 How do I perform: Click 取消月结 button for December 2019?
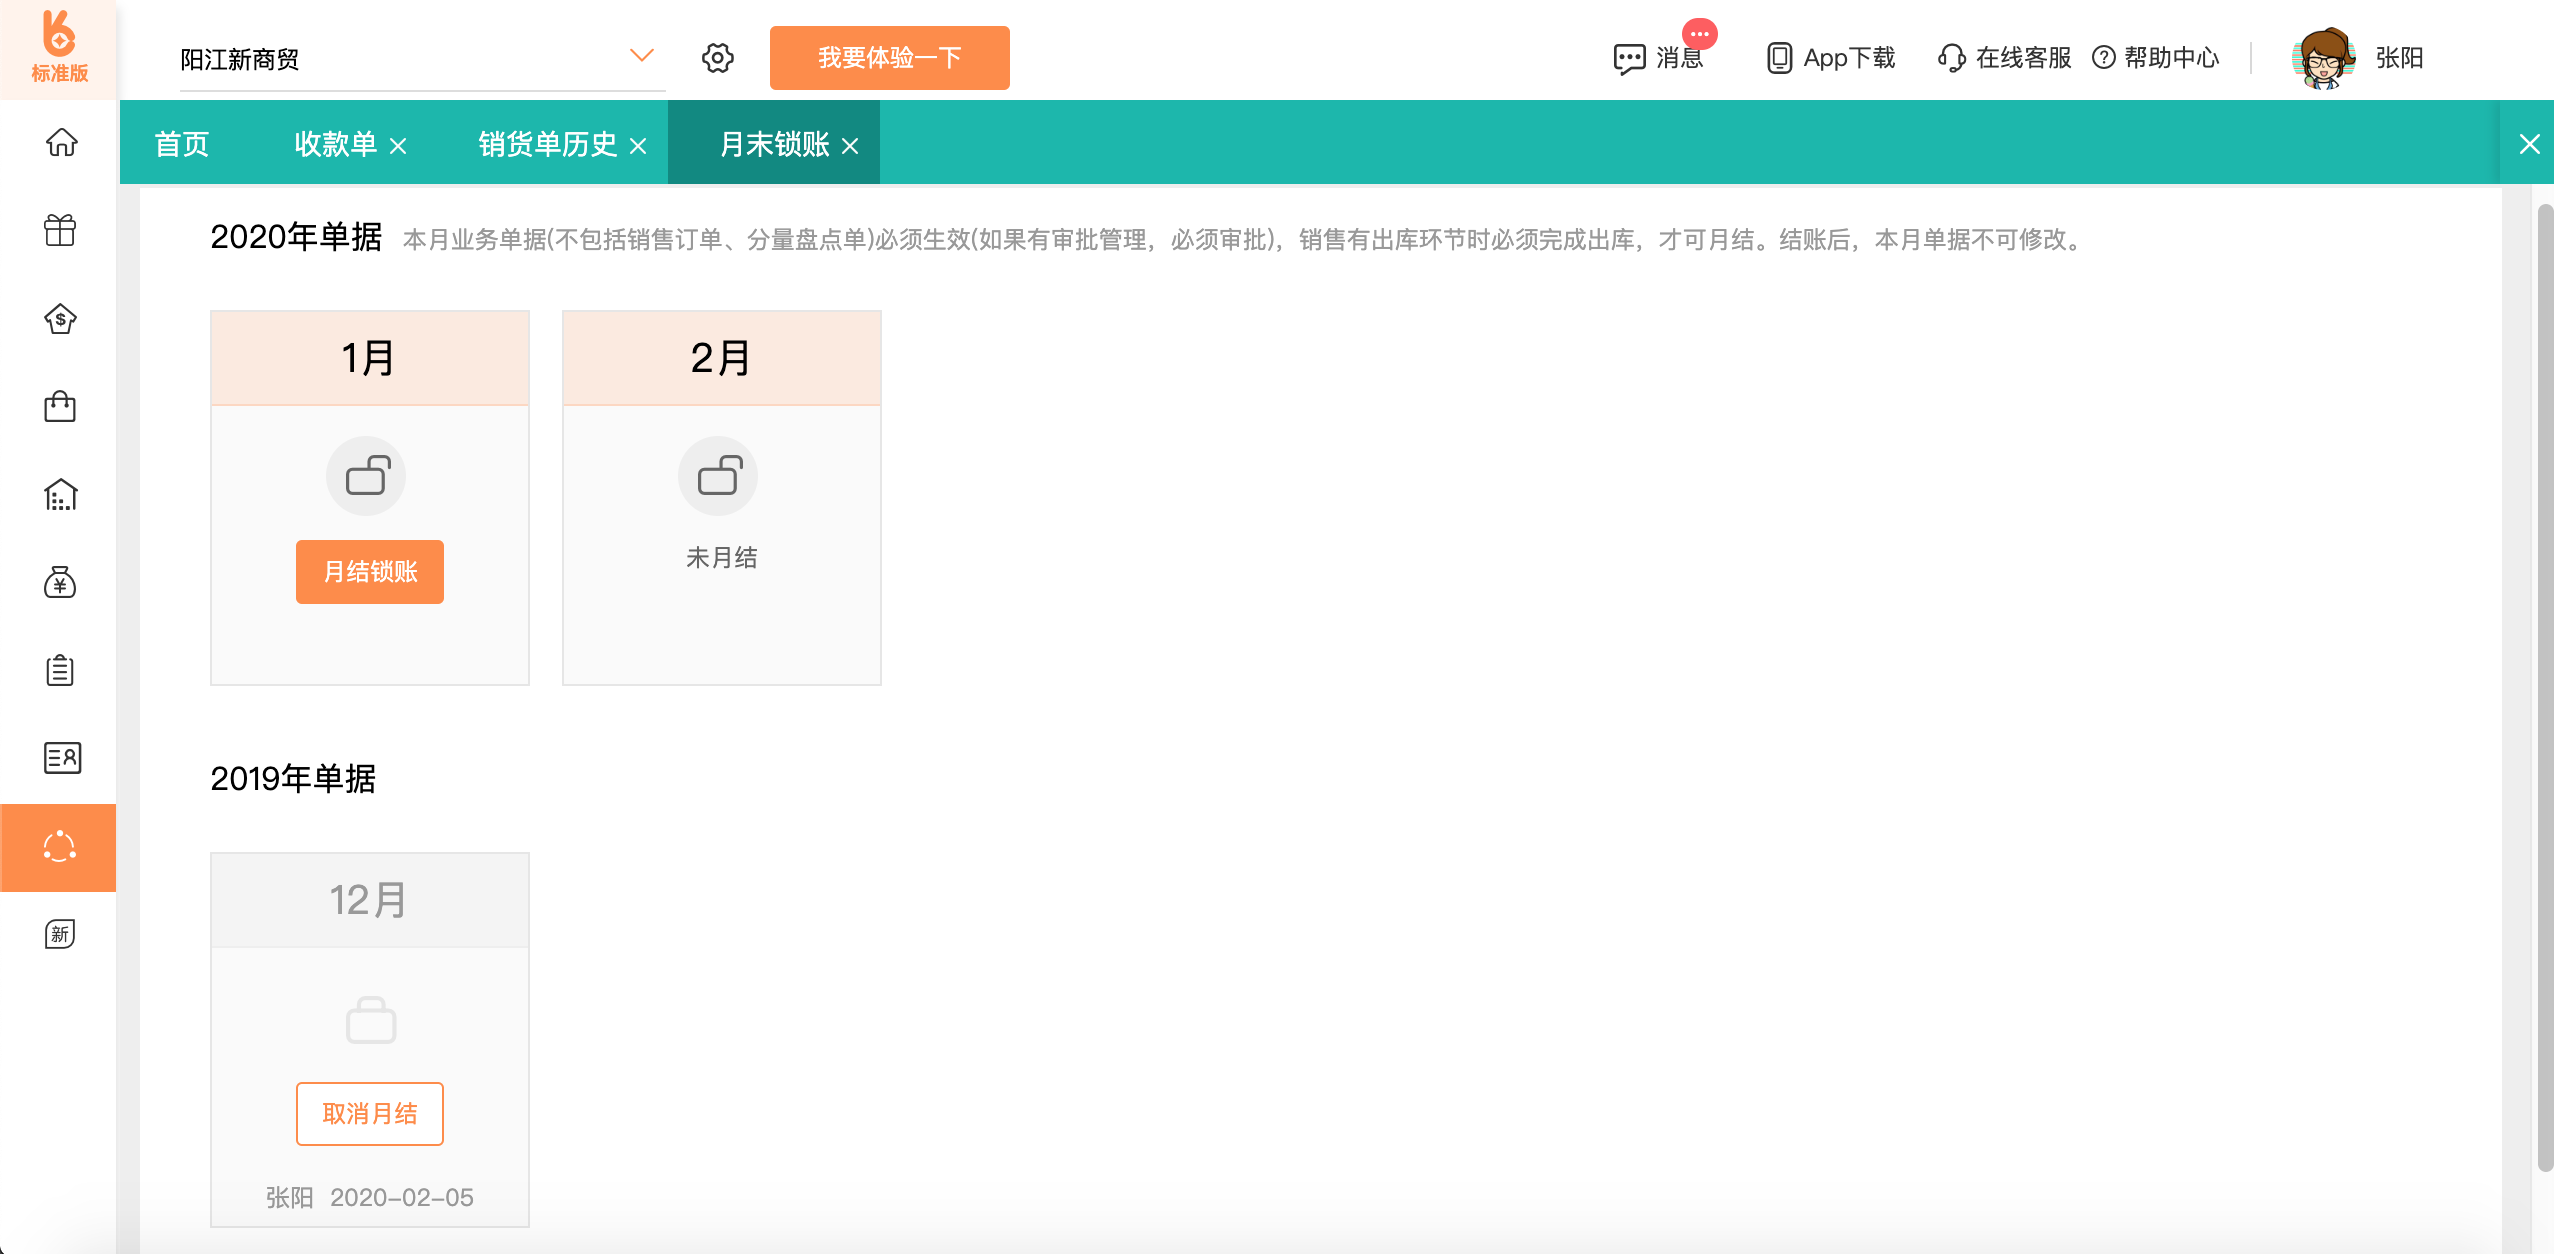371,1114
